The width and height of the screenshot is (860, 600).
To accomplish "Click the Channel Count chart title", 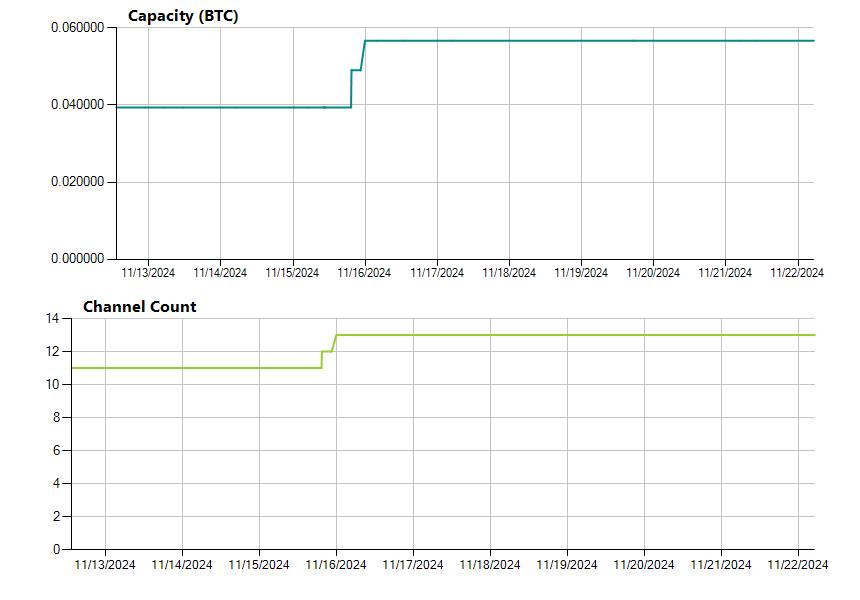I will pyautogui.click(x=139, y=307).
